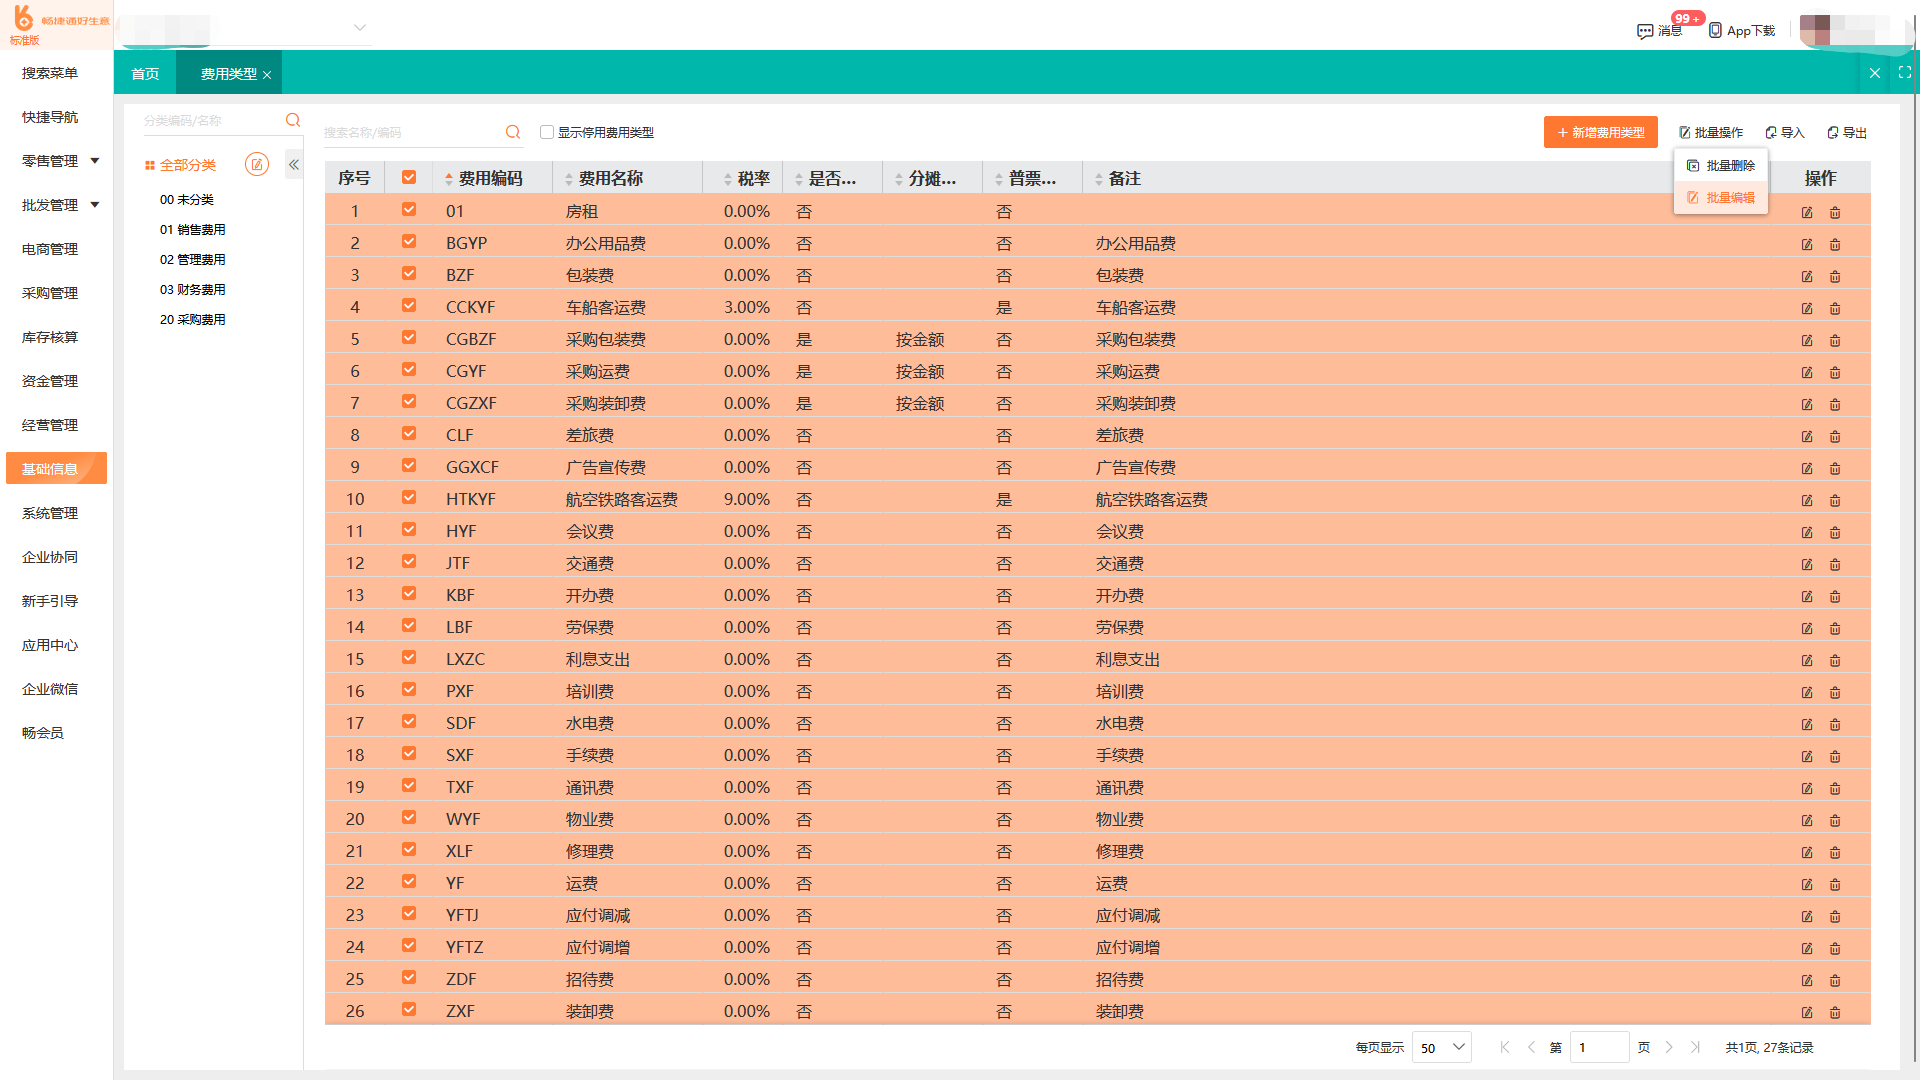The height and width of the screenshot is (1080, 1920).
Task: Toggle the select-all checkbox in header
Action: click(409, 177)
